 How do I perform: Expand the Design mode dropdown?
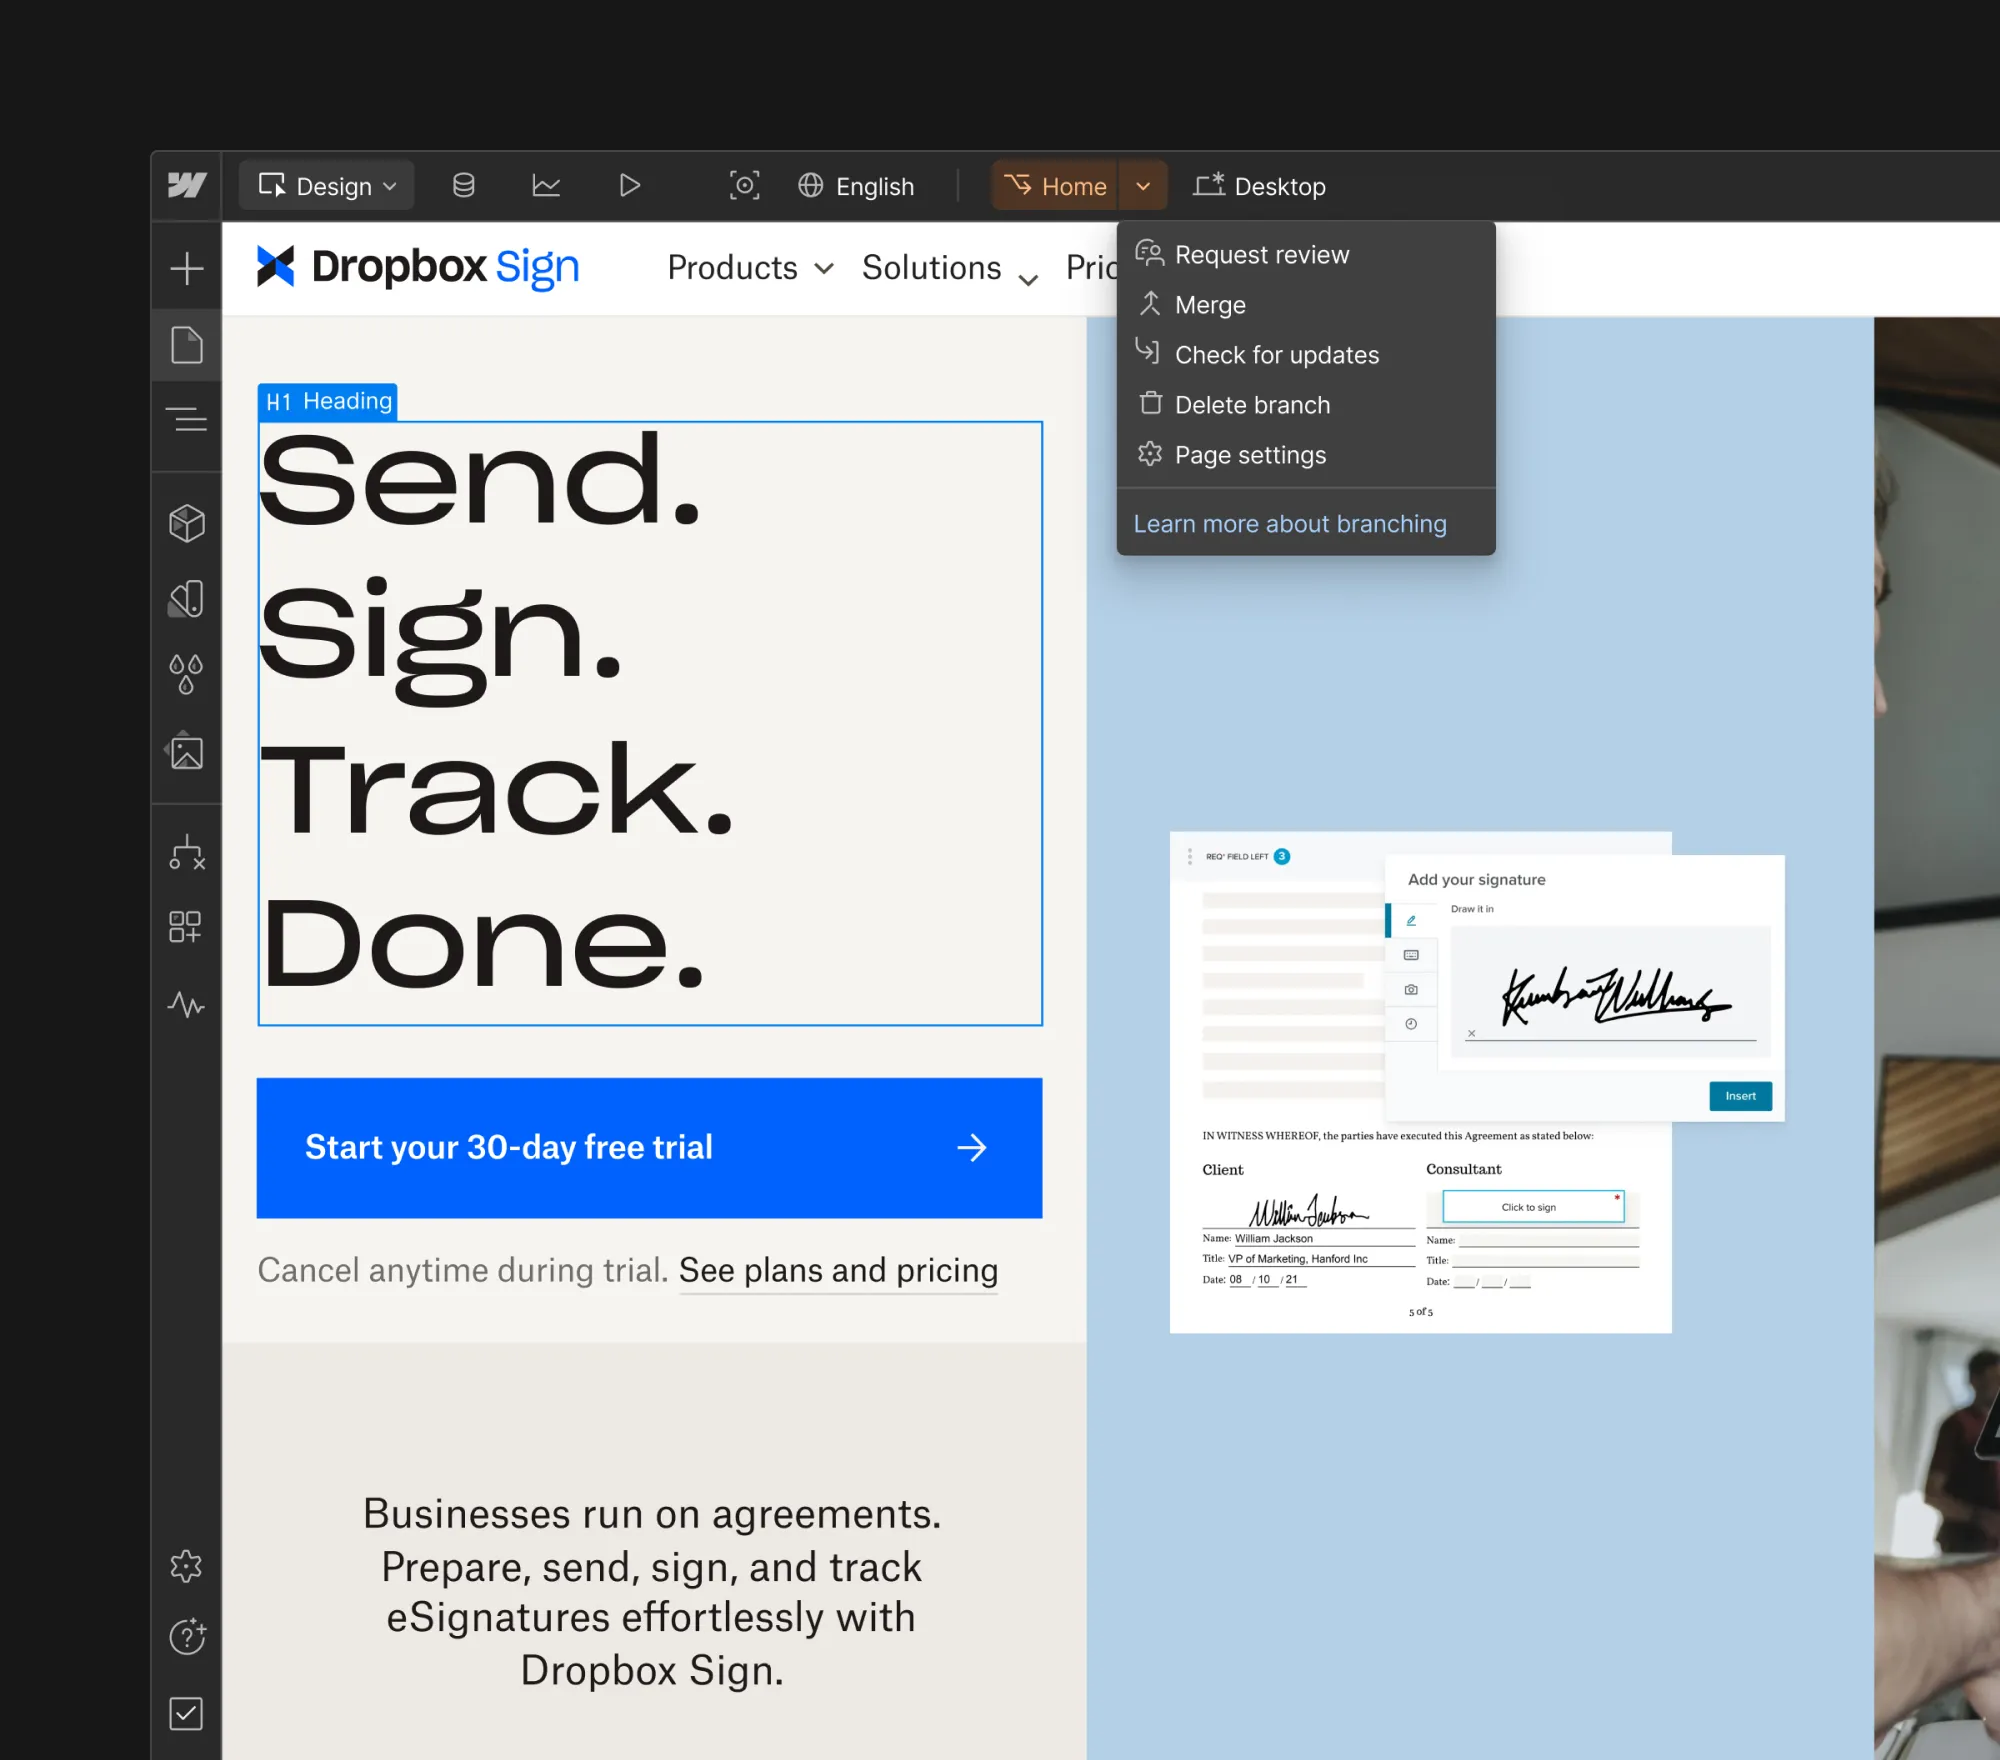tap(327, 186)
